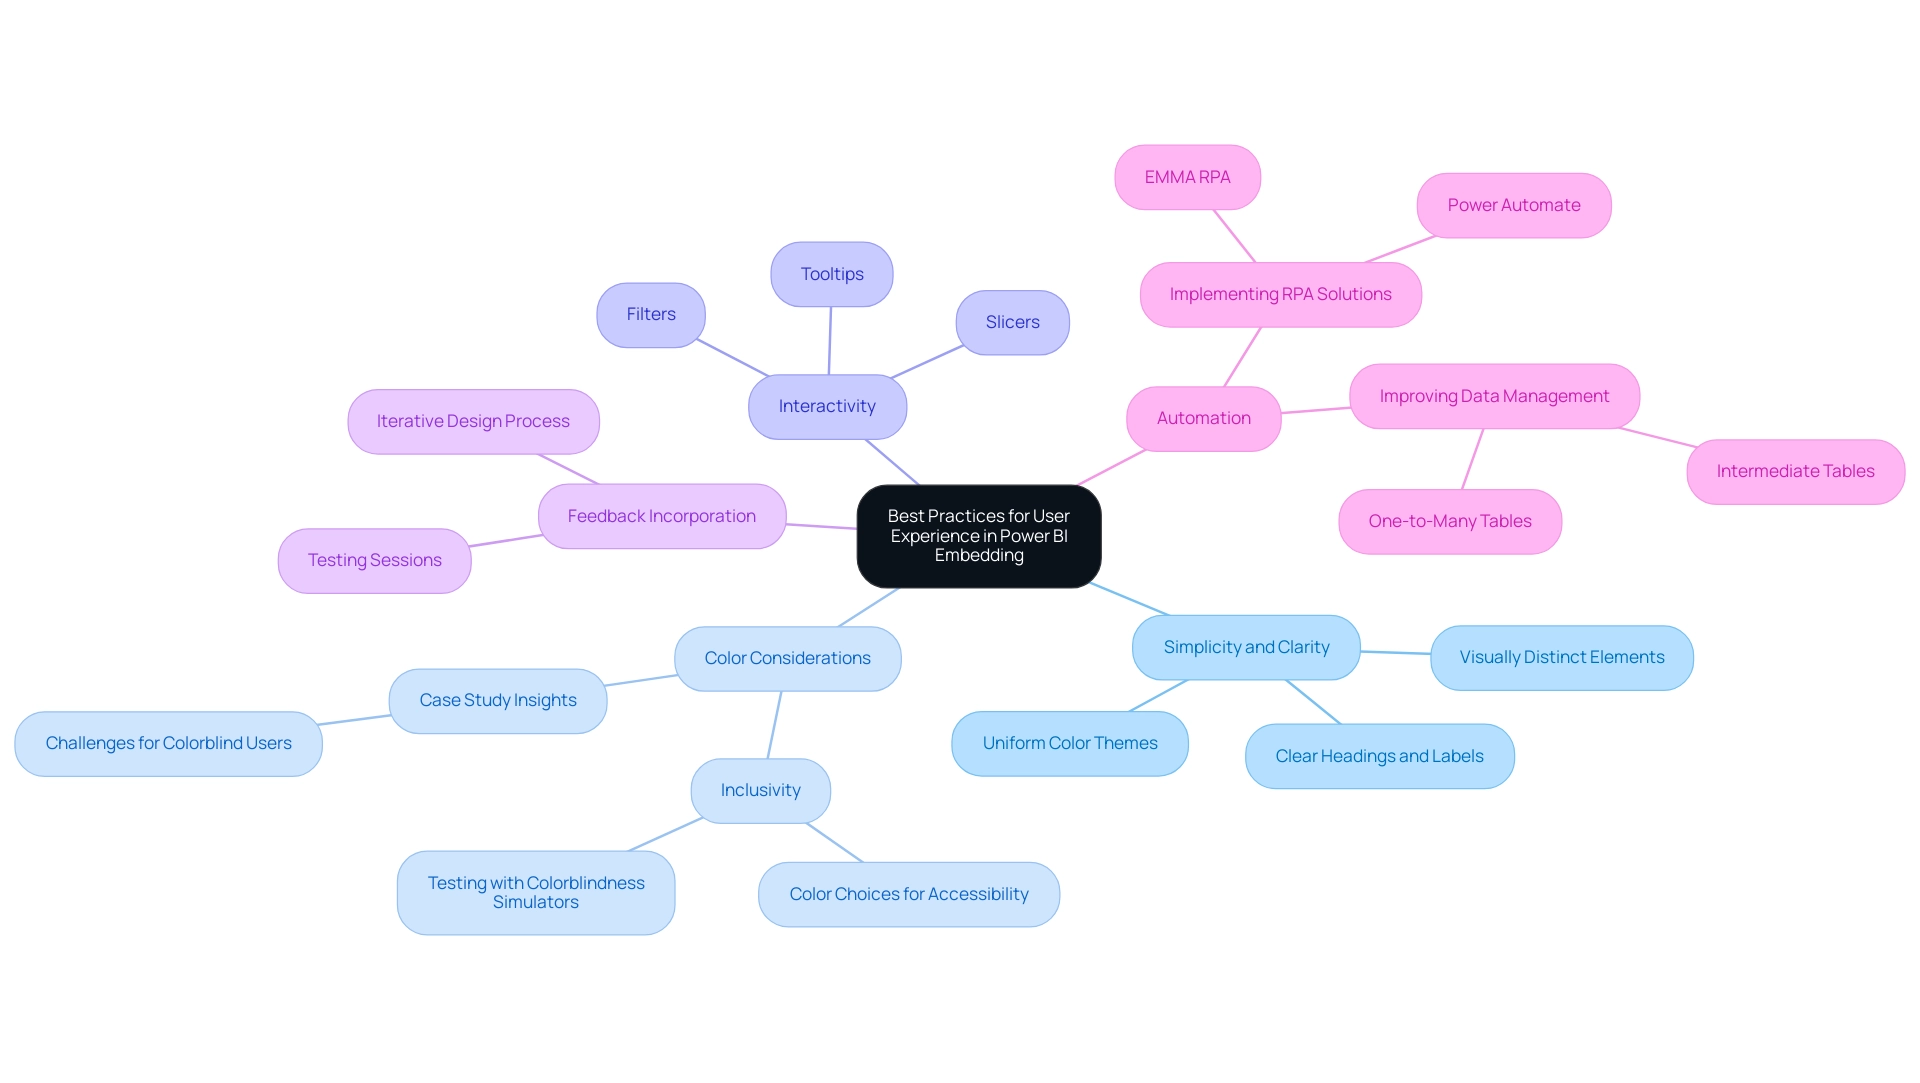Toggle visibility of Slicers node
The width and height of the screenshot is (1920, 1083).
click(1015, 321)
